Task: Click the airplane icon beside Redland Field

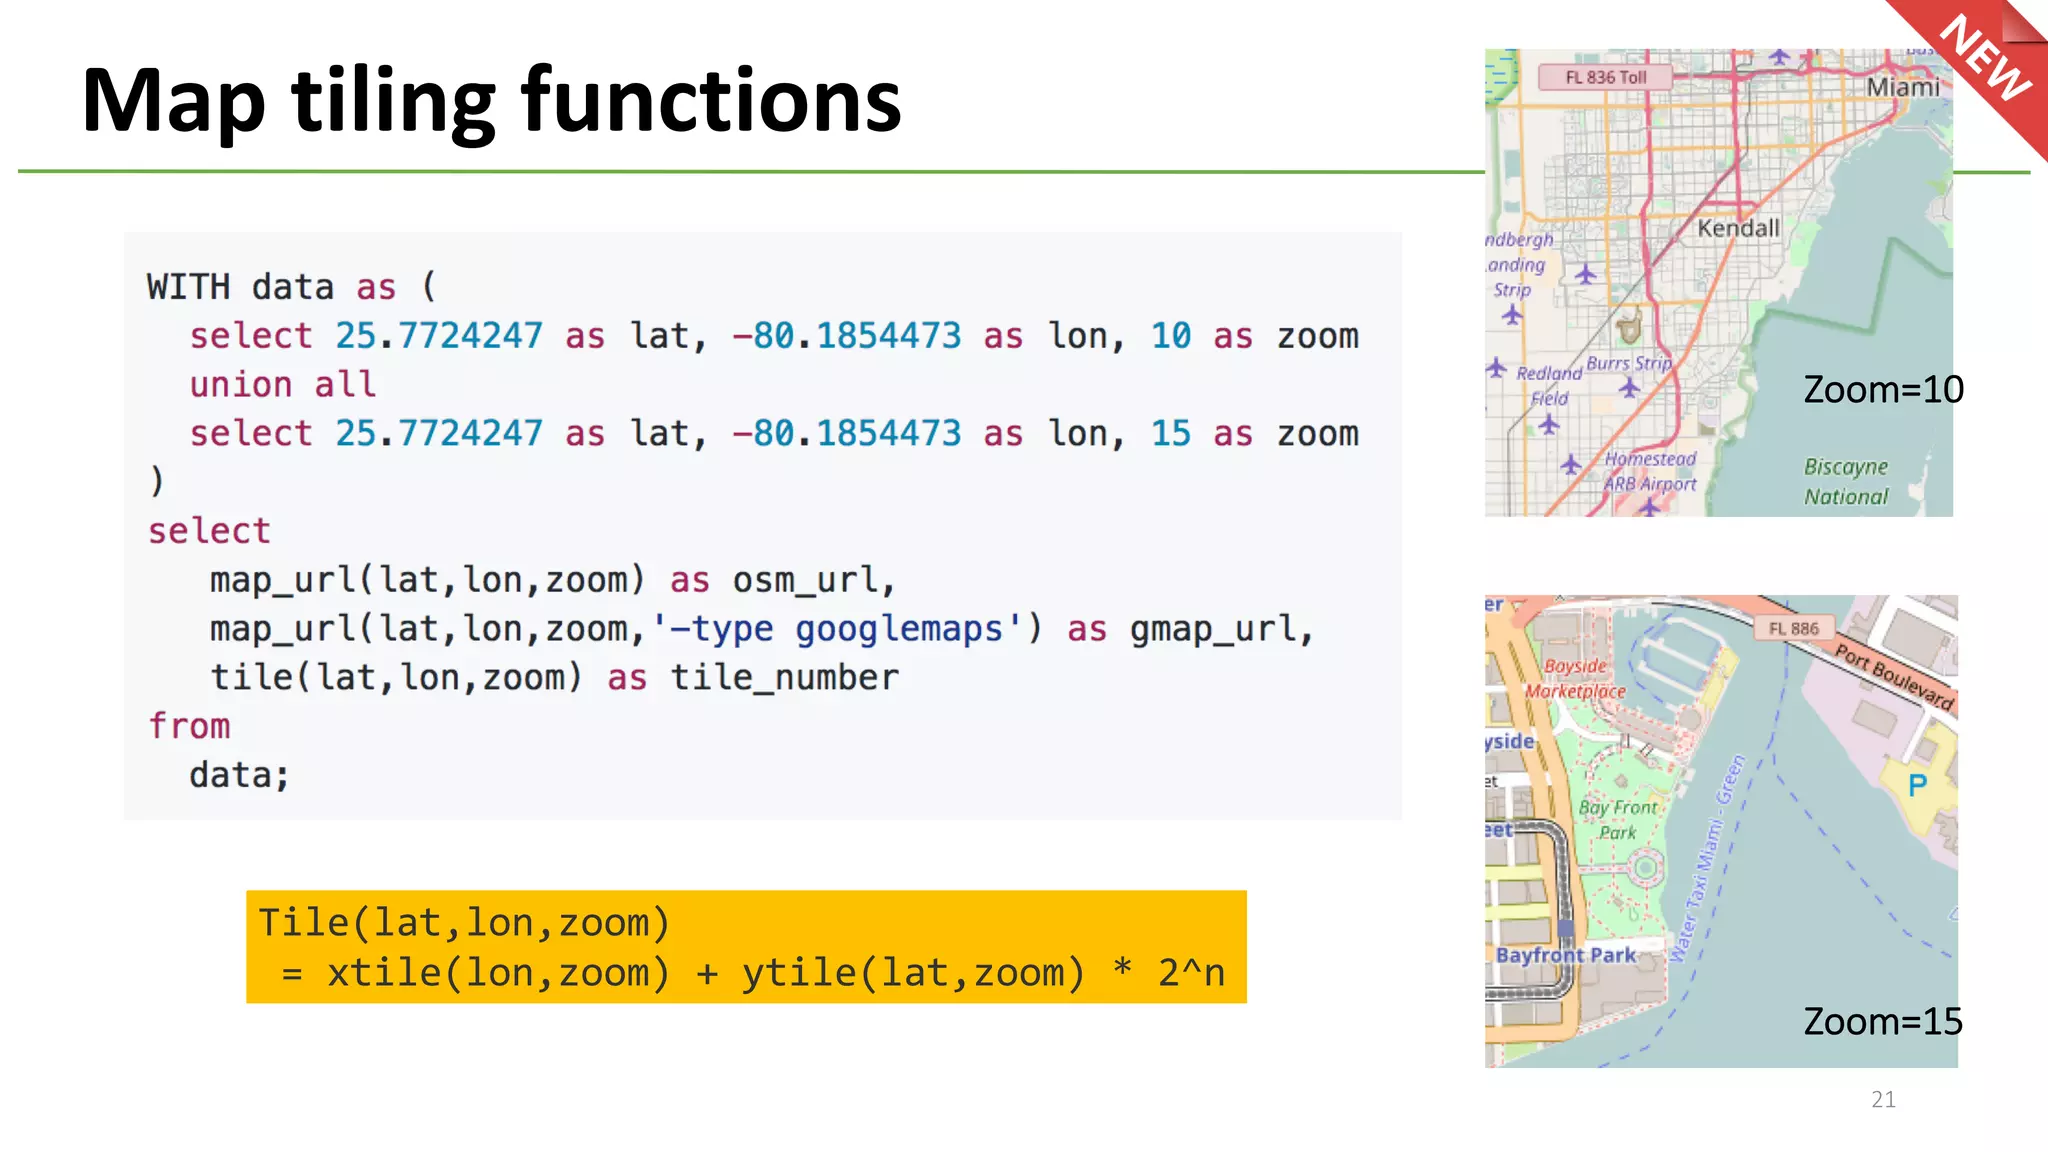Action: pyautogui.click(x=1496, y=367)
